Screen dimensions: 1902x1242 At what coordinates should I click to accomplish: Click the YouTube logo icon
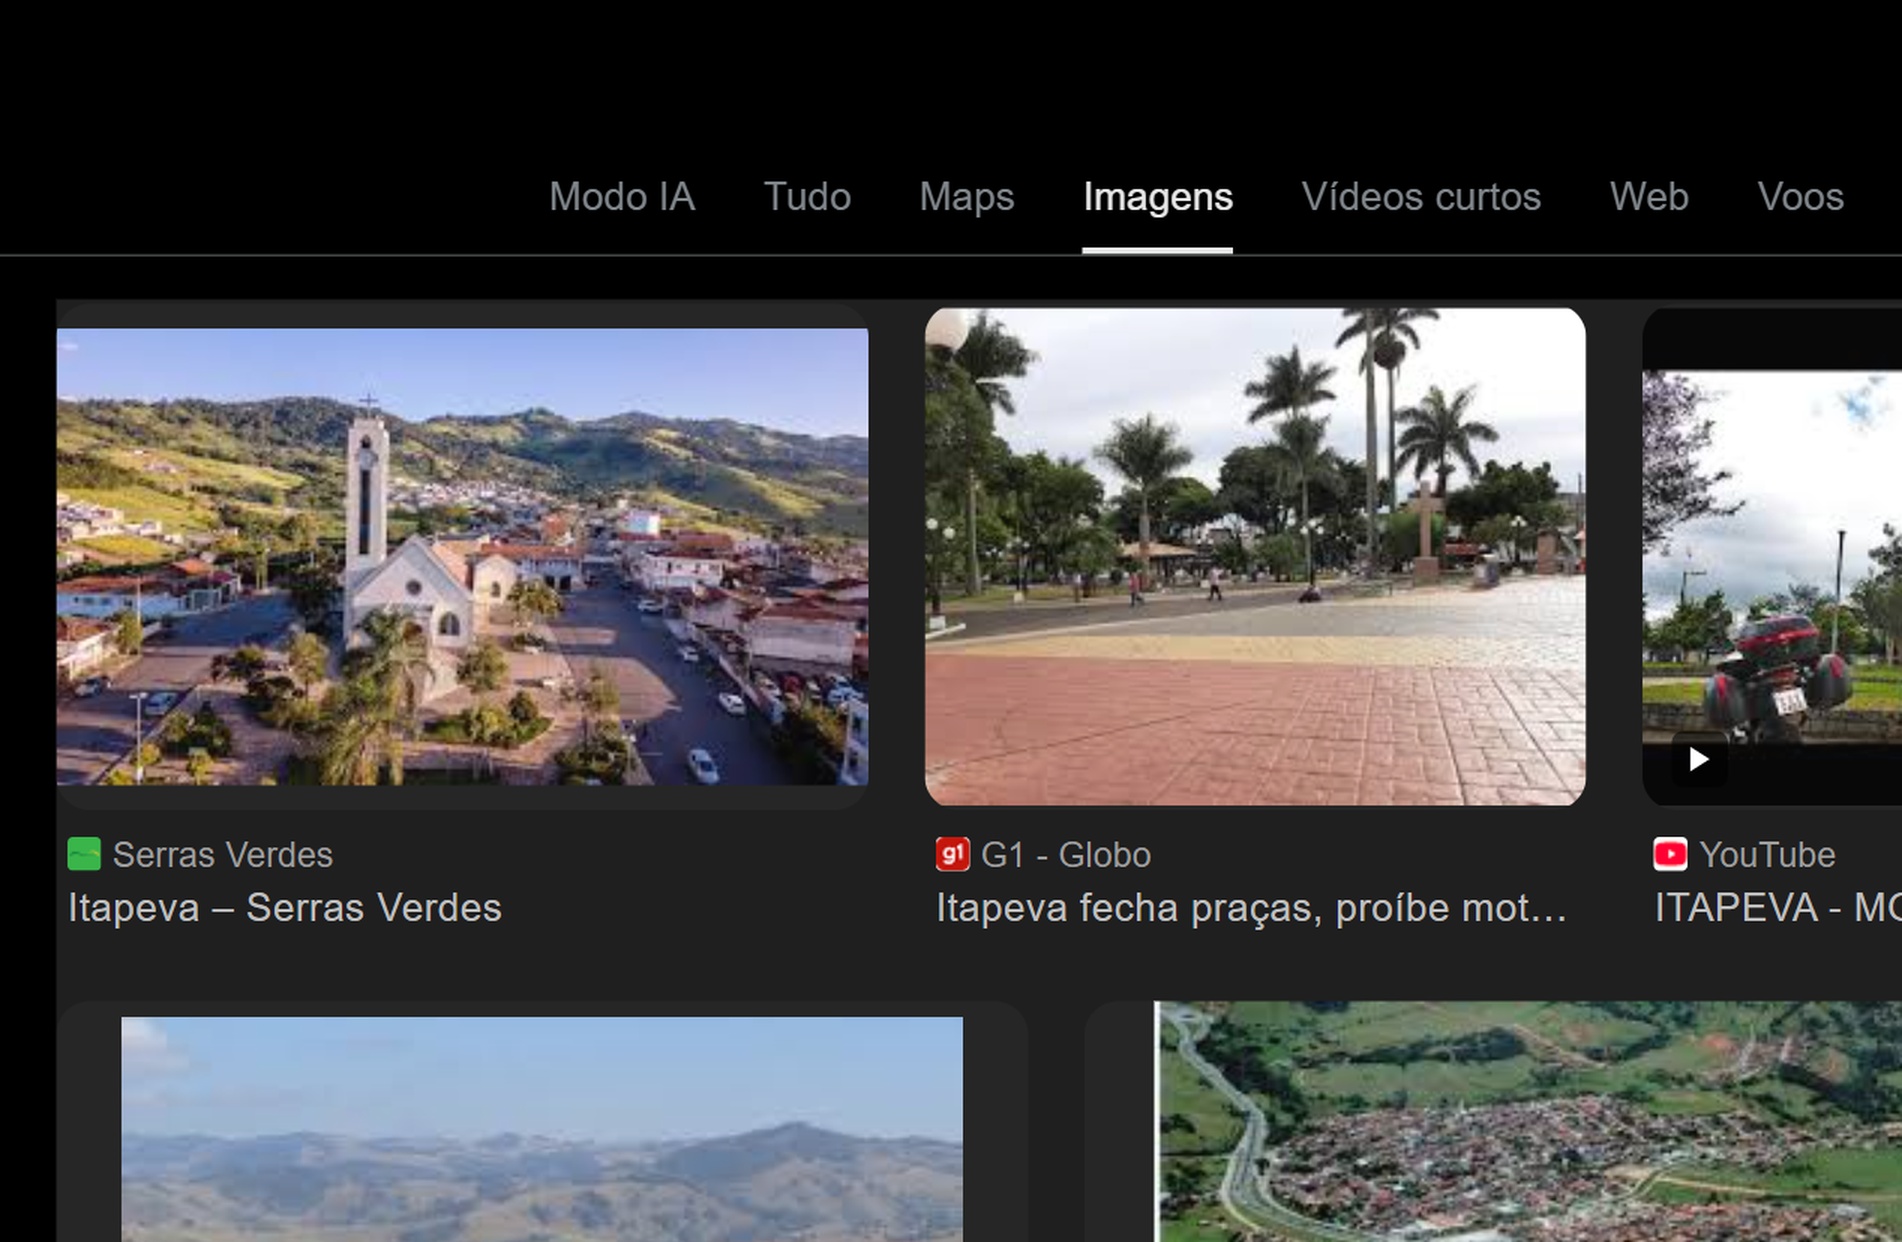1670,855
